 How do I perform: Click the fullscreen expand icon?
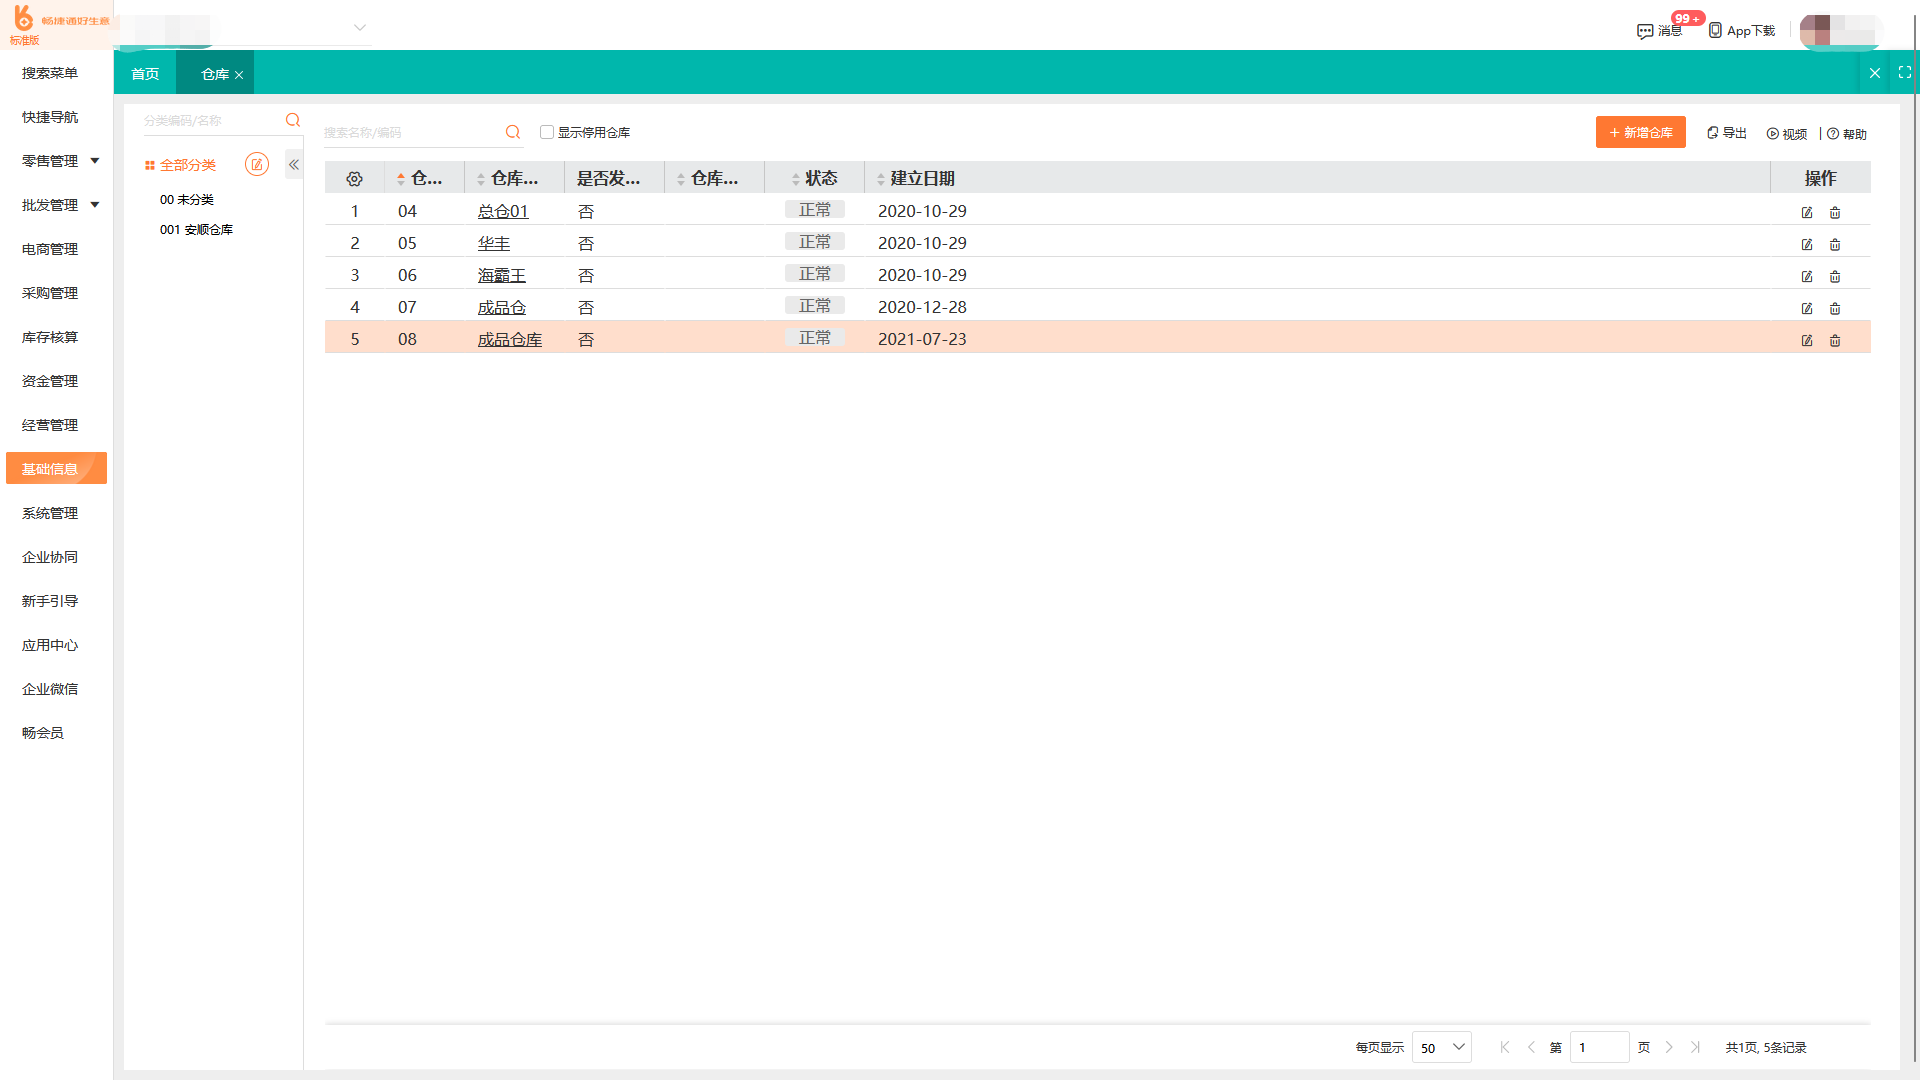coord(1904,73)
